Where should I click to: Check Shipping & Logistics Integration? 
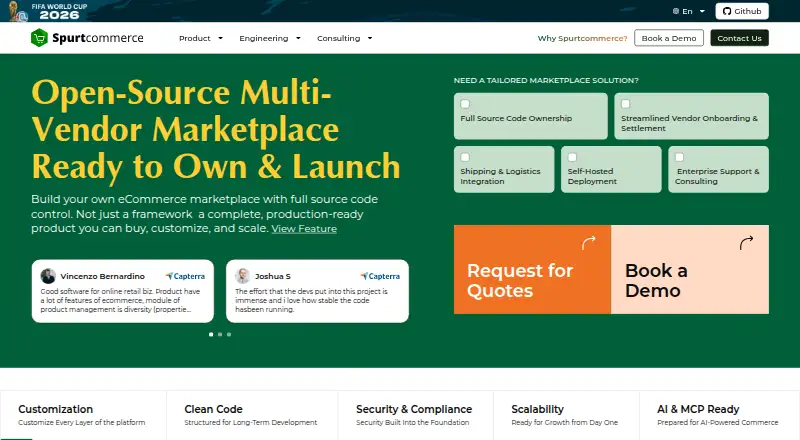coord(465,157)
